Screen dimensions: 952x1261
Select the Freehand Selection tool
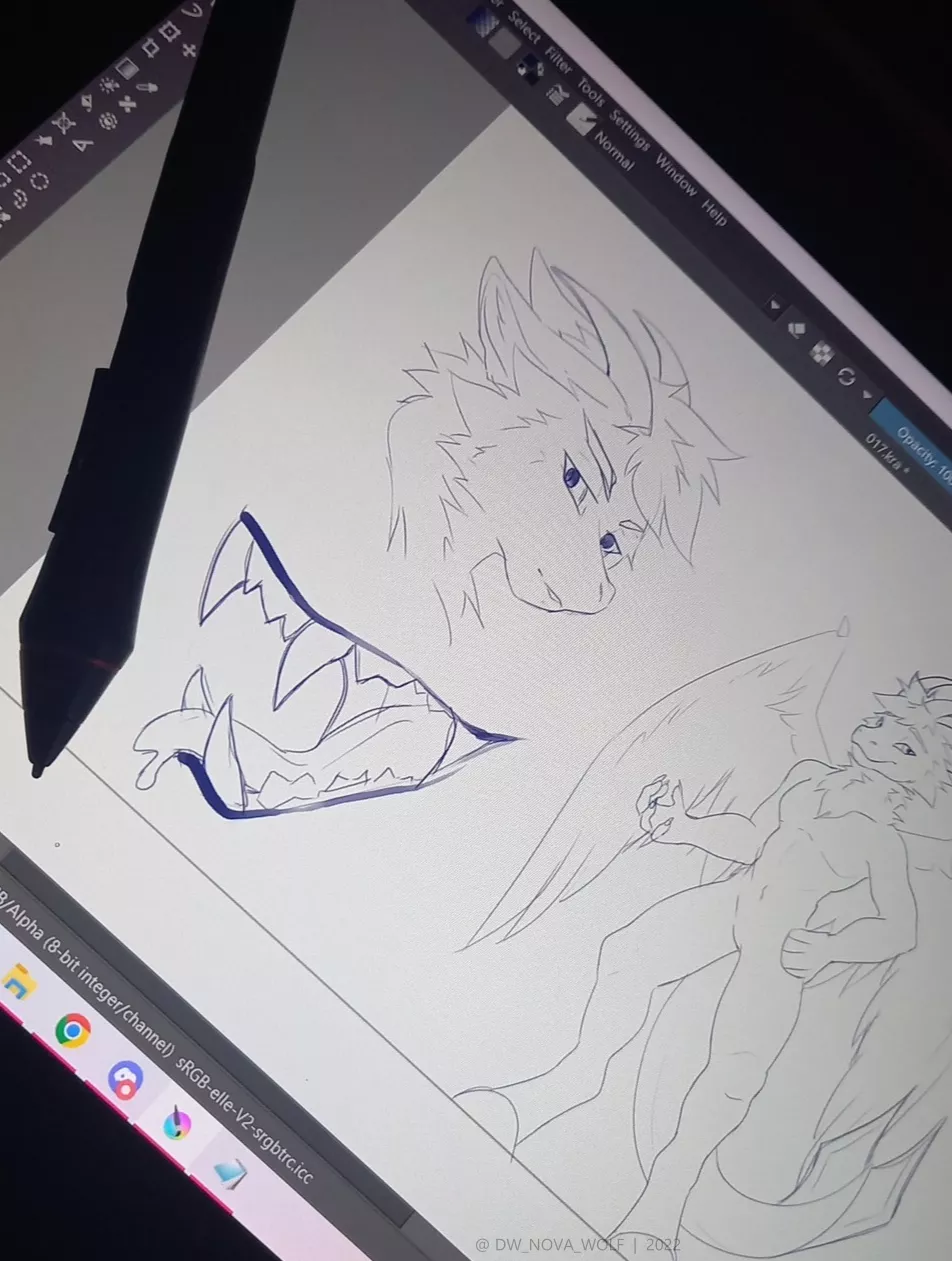pos(20,198)
